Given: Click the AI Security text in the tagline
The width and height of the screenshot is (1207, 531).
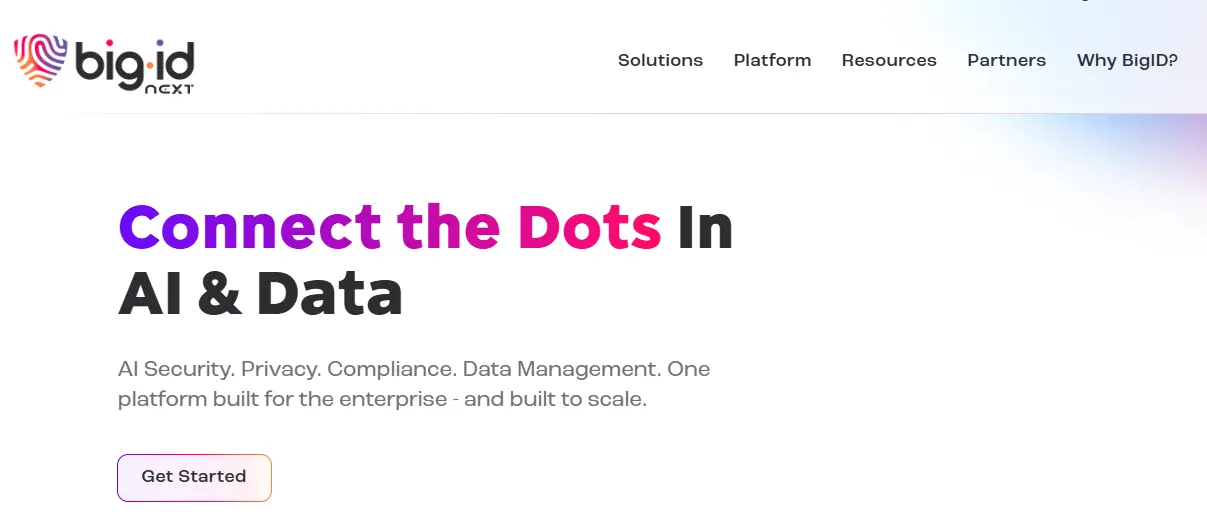Looking at the screenshot, I should pos(175,369).
